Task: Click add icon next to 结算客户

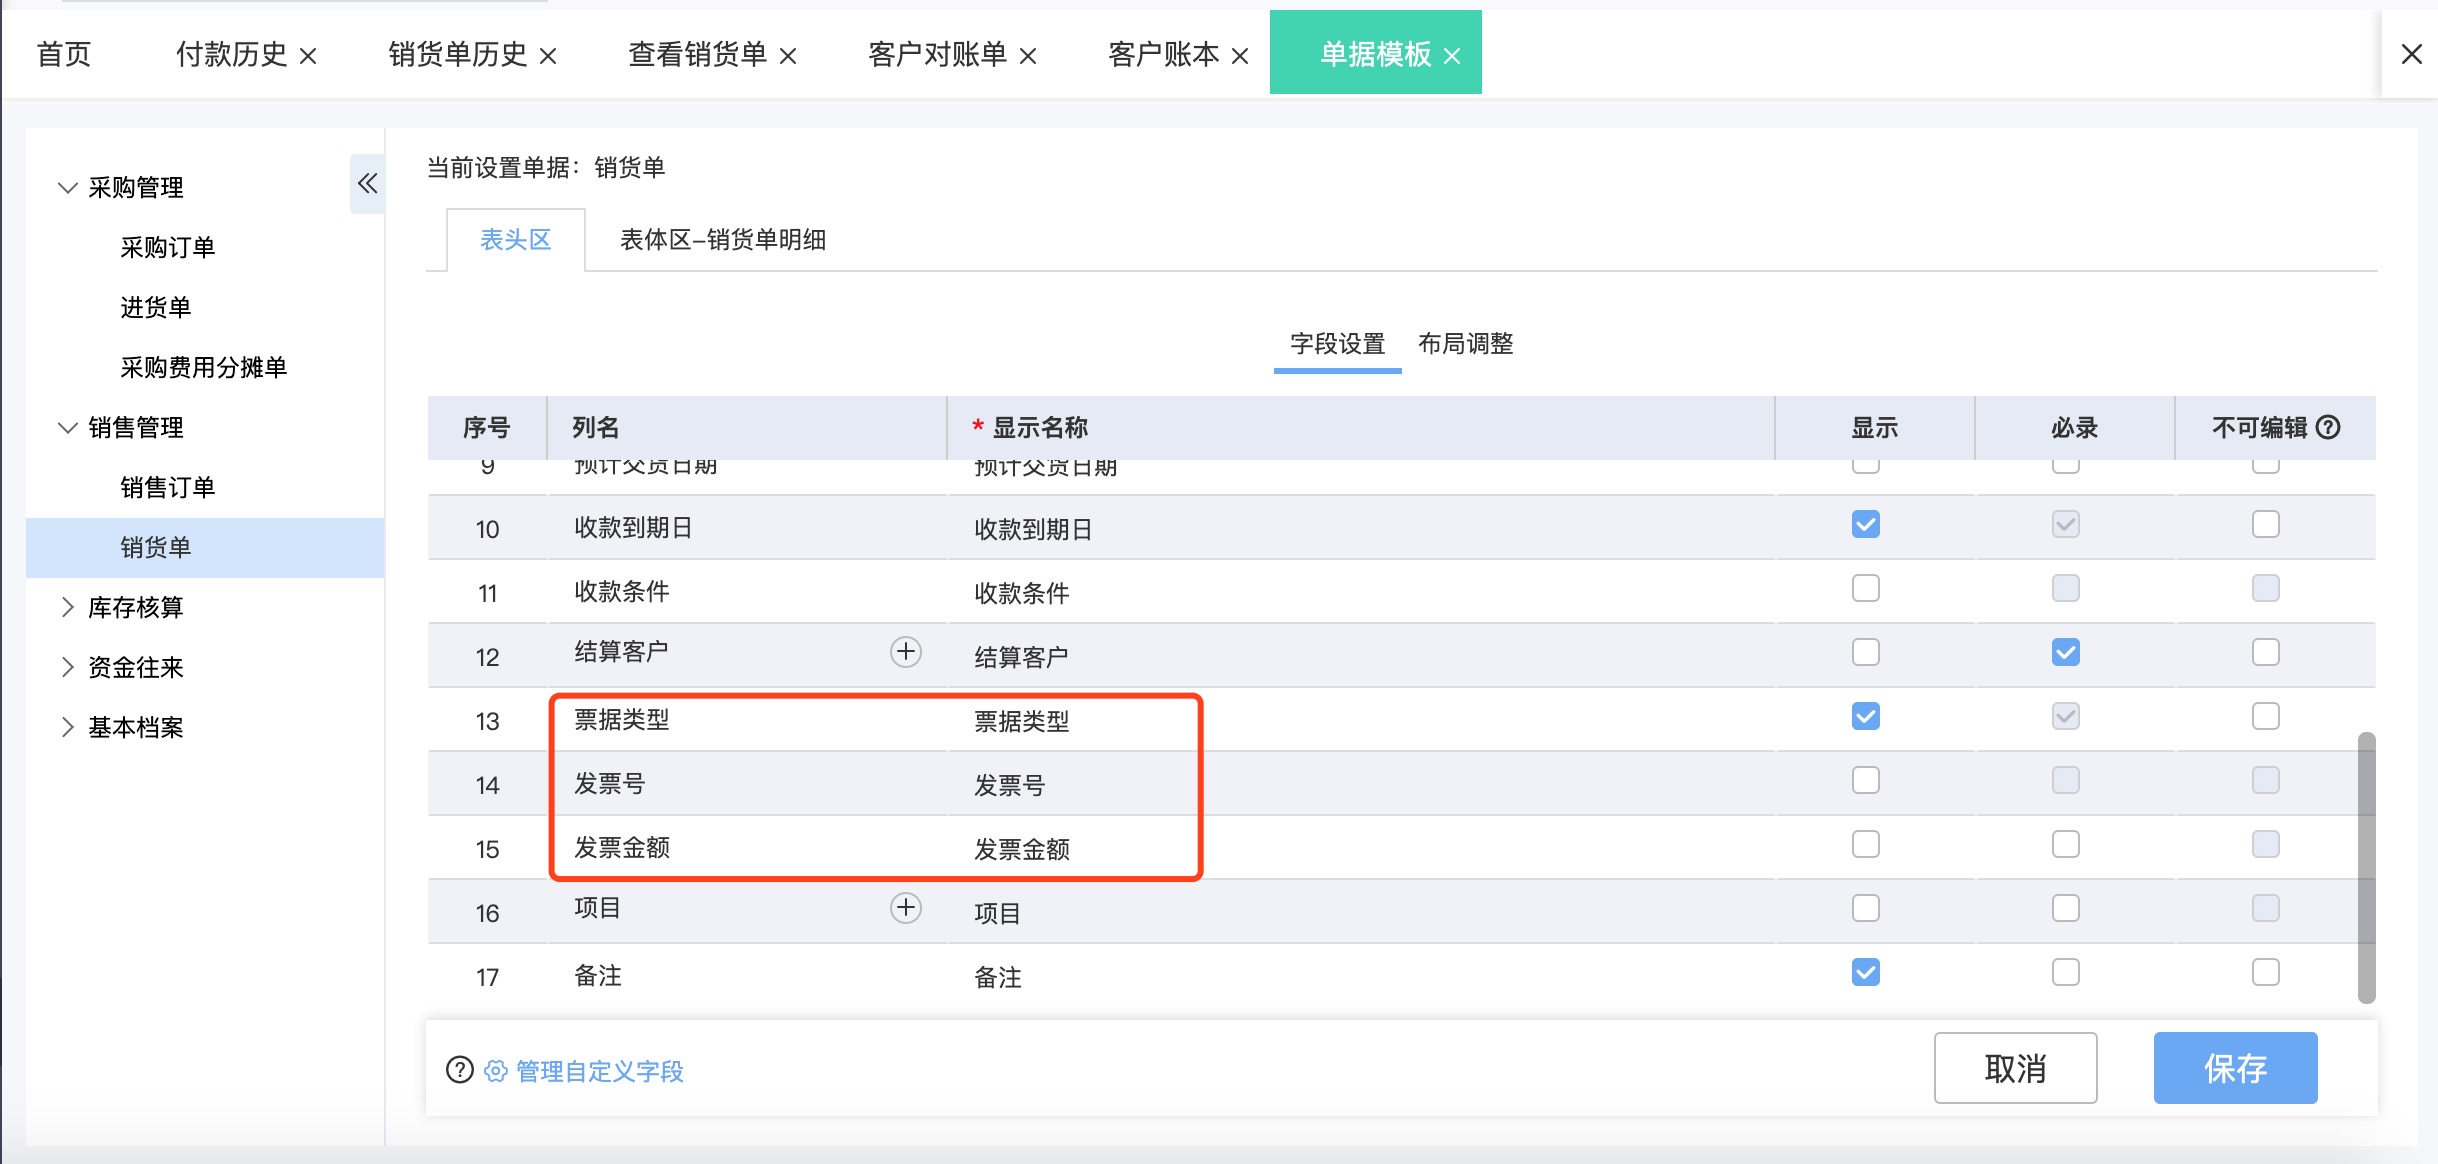Action: point(903,654)
